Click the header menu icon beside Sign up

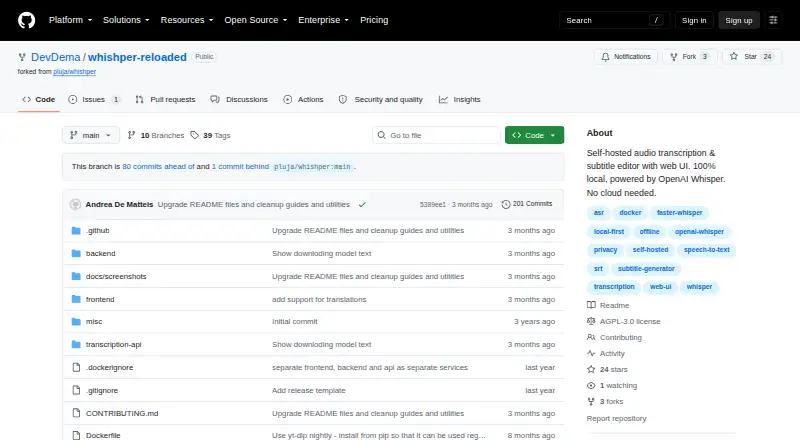tap(773, 20)
